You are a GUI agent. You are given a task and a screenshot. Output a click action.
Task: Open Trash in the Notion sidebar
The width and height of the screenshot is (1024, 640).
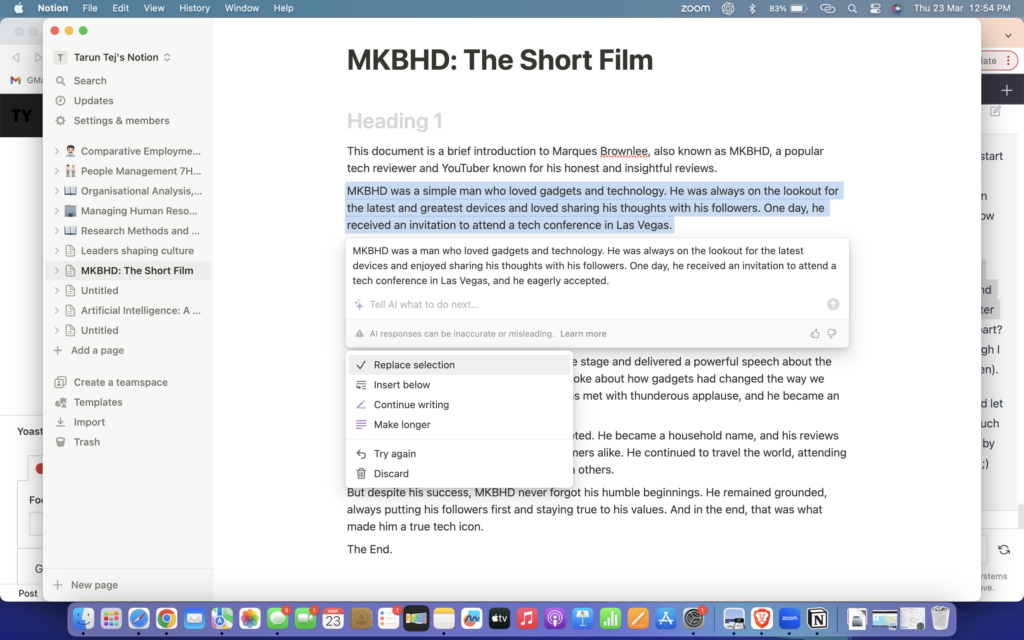click(x=87, y=442)
